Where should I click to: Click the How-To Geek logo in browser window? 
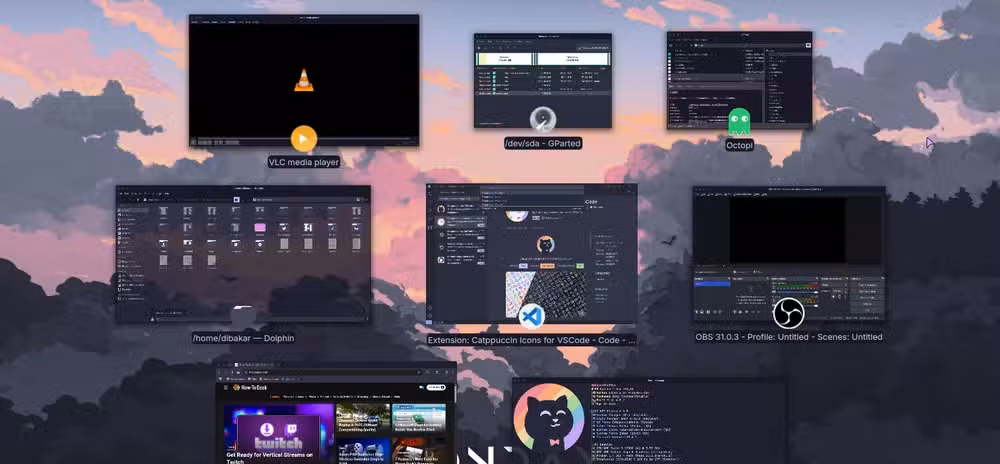252,388
